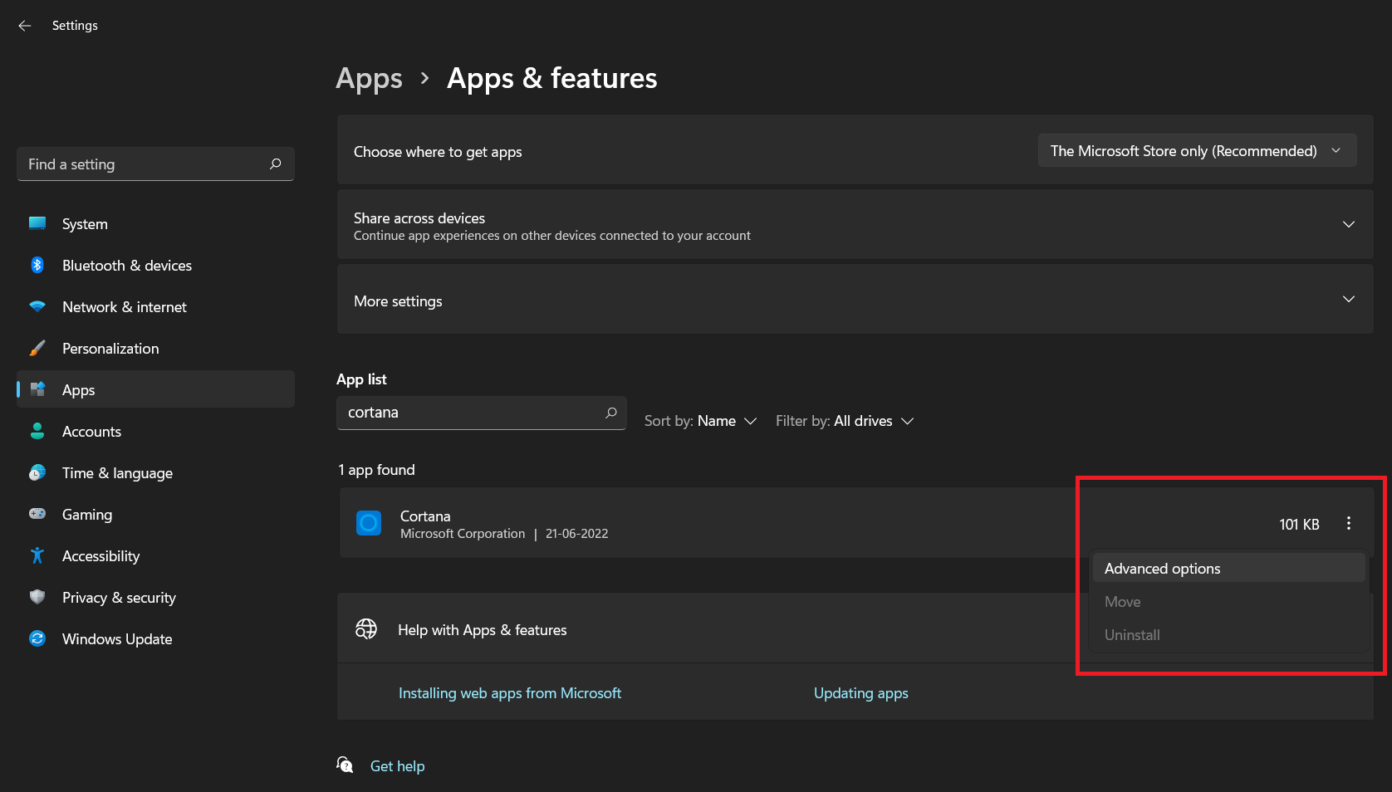Click the System monitor icon in sidebar
The height and width of the screenshot is (792, 1392).
(x=38, y=224)
